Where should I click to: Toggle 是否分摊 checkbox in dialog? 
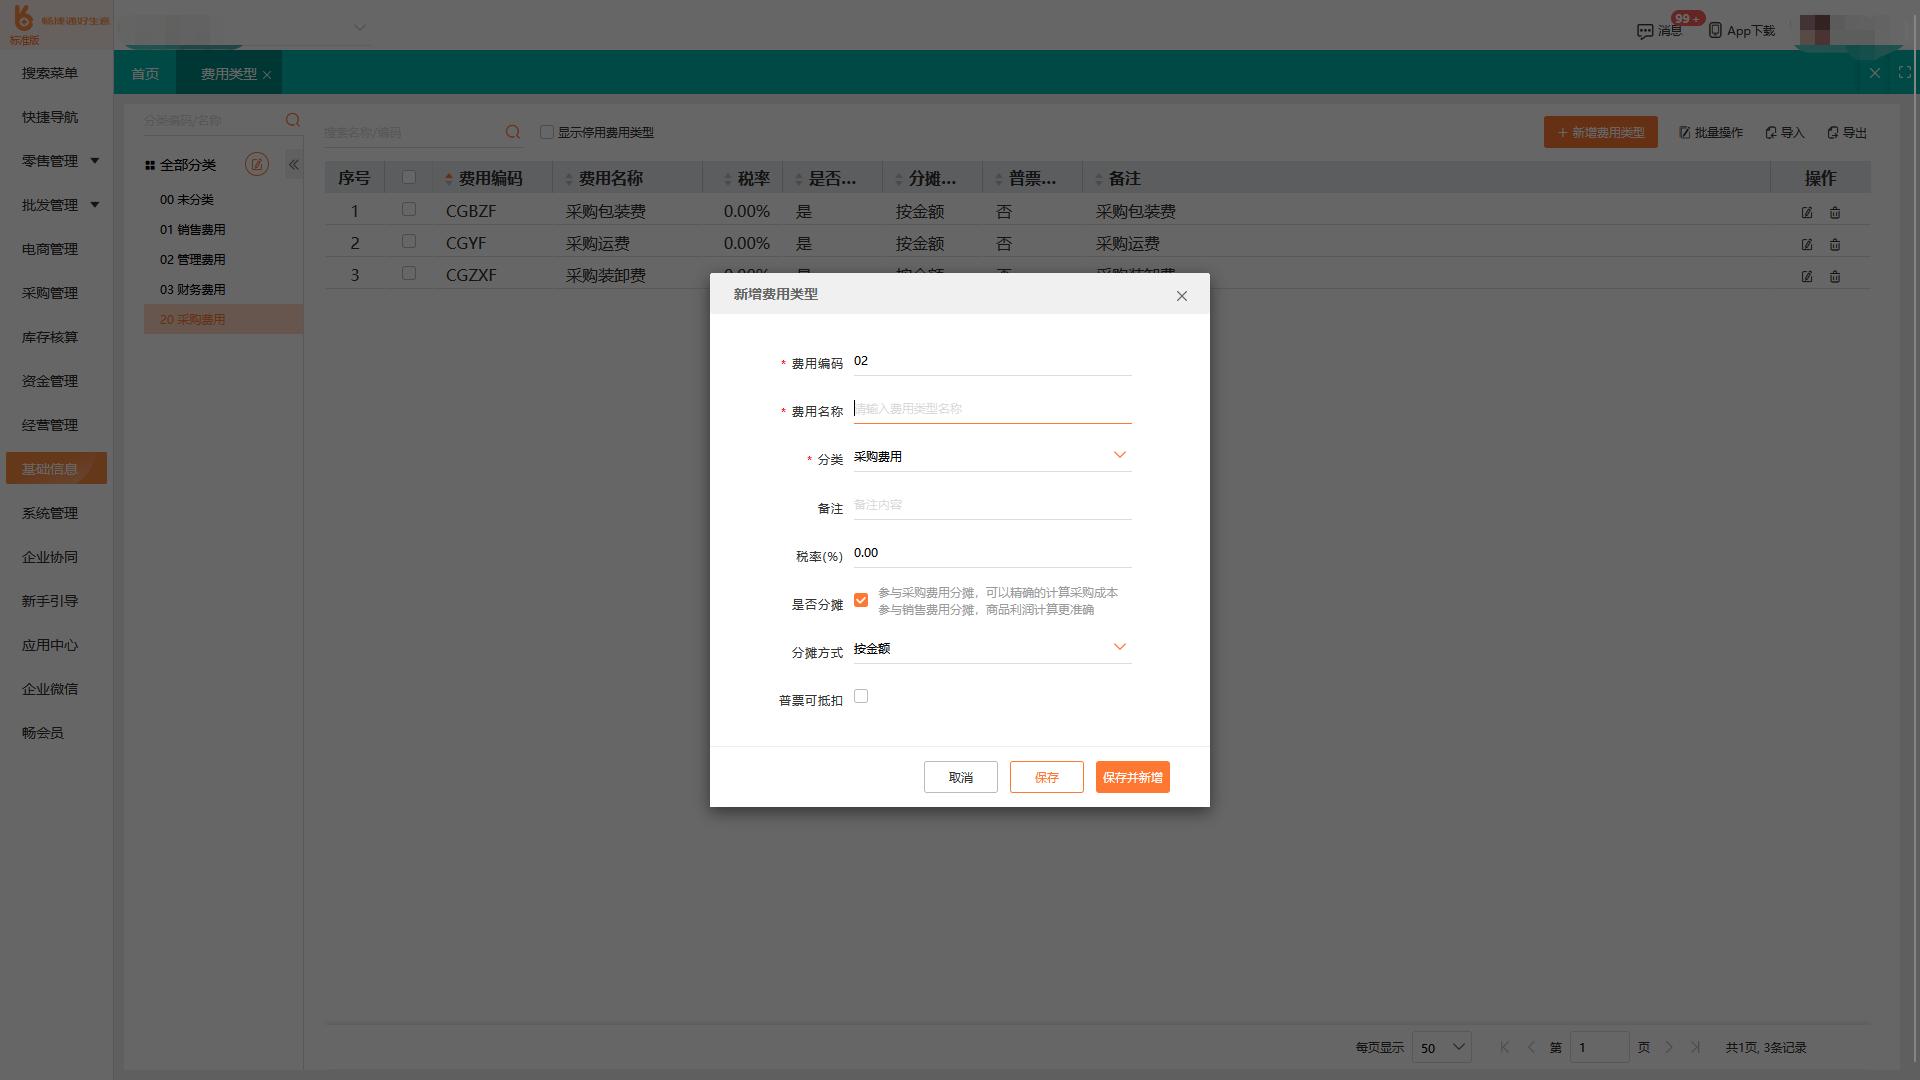point(861,600)
